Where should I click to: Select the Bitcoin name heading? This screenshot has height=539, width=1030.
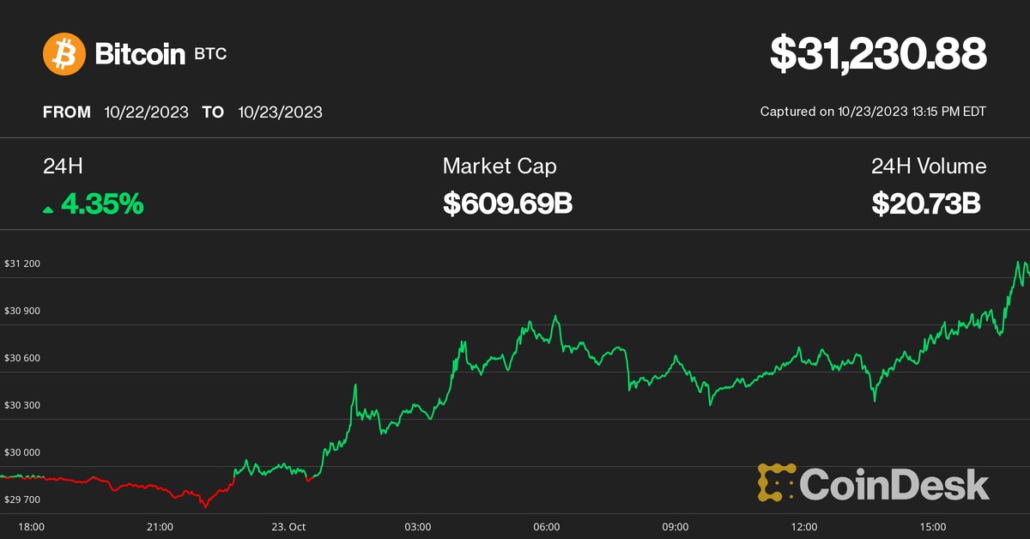tap(139, 54)
